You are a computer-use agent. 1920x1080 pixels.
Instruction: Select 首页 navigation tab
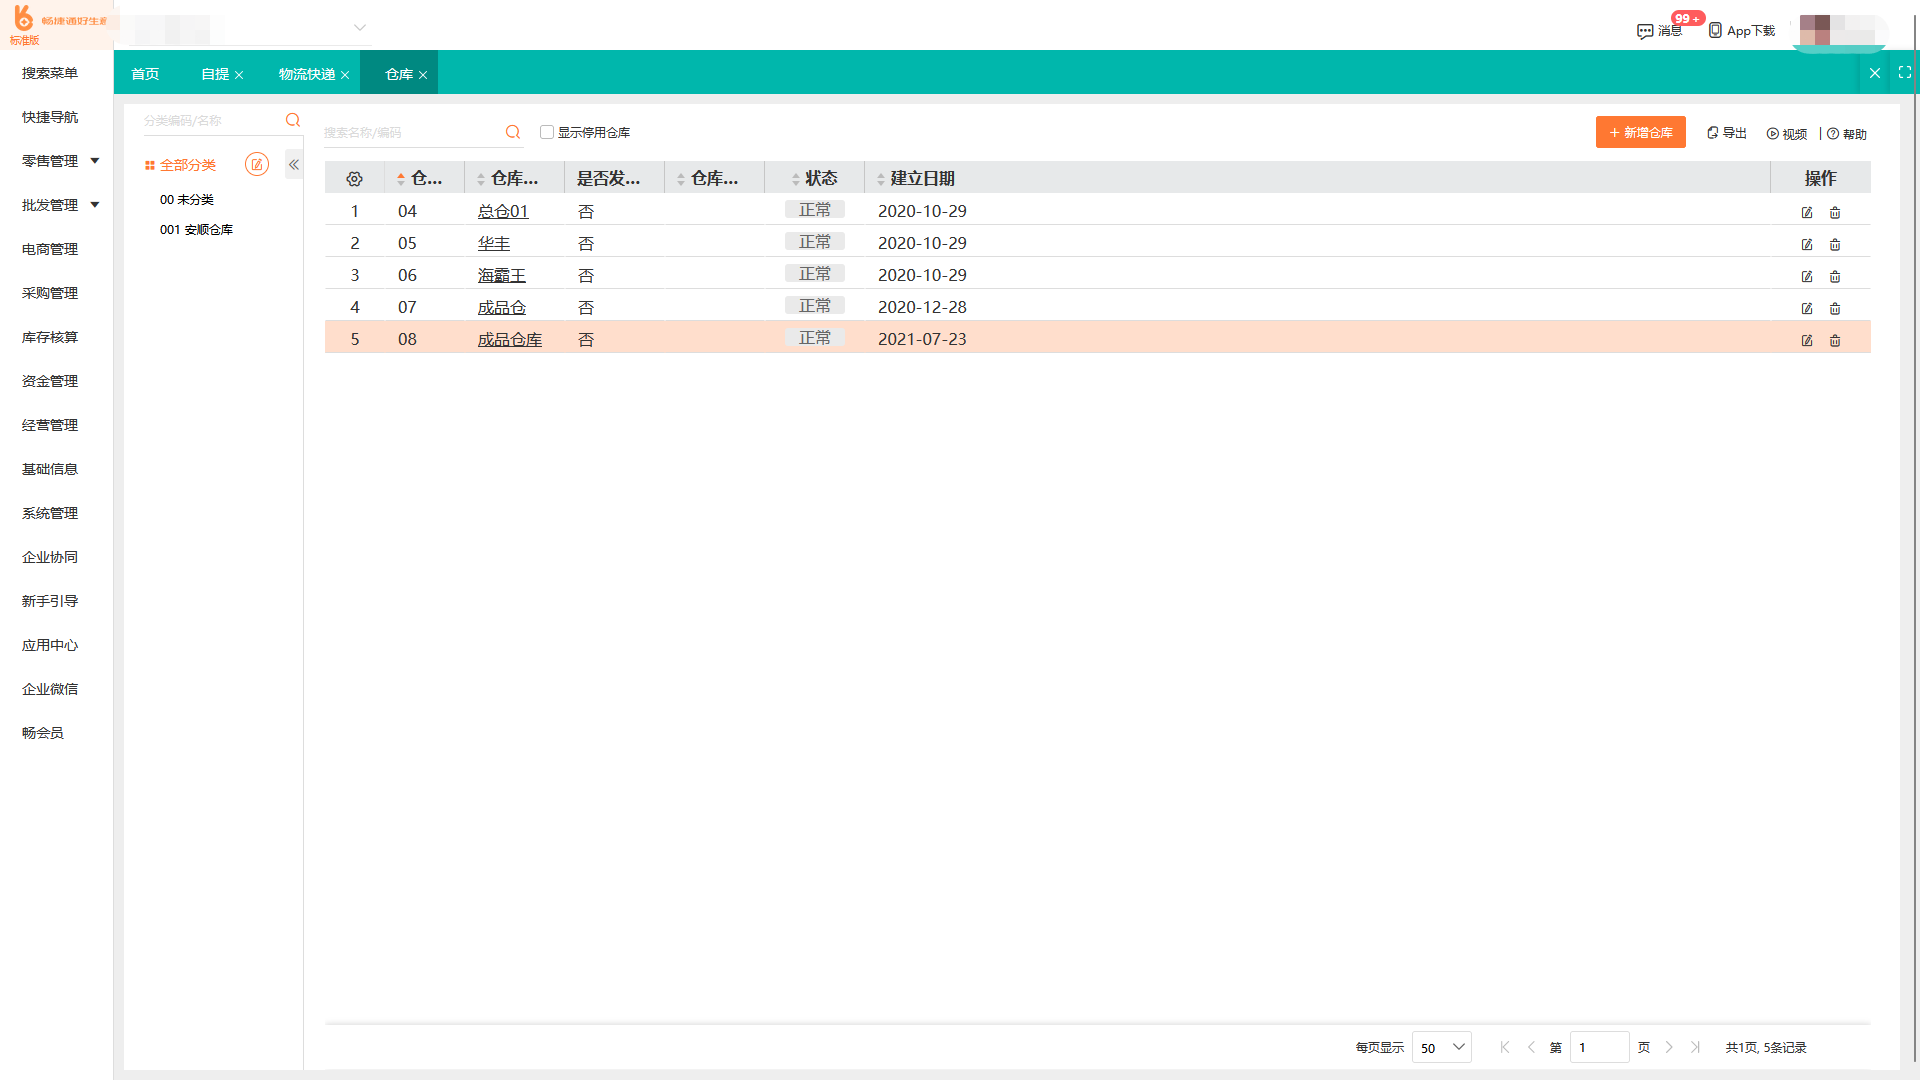(x=144, y=73)
